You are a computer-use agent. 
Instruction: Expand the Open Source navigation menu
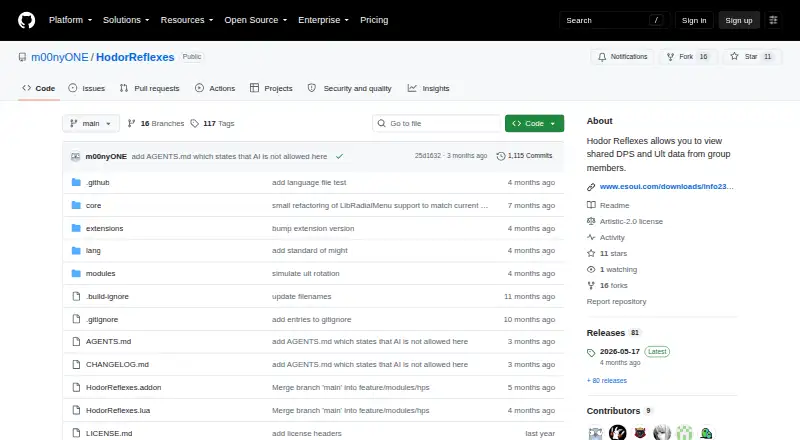pos(256,20)
